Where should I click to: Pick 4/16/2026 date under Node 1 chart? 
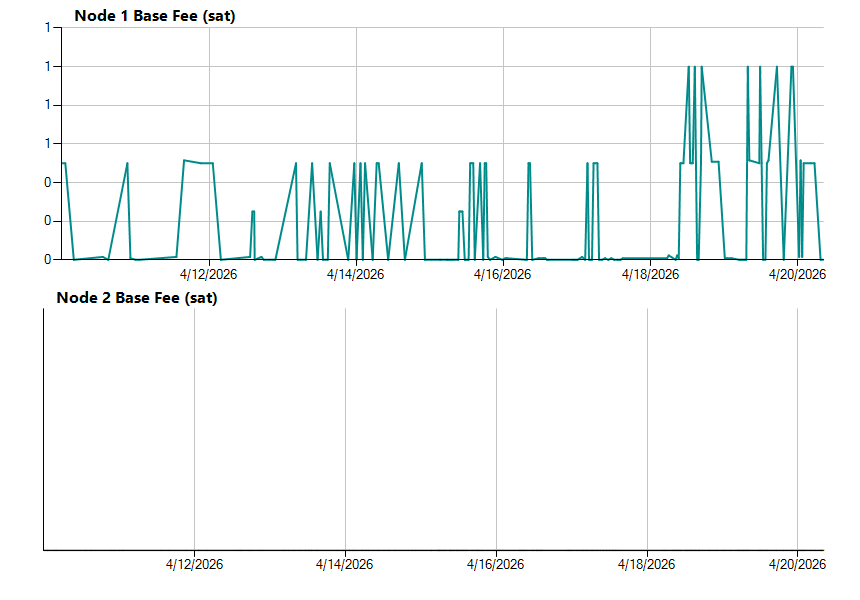pyautogui.click(x=502, y=274)
